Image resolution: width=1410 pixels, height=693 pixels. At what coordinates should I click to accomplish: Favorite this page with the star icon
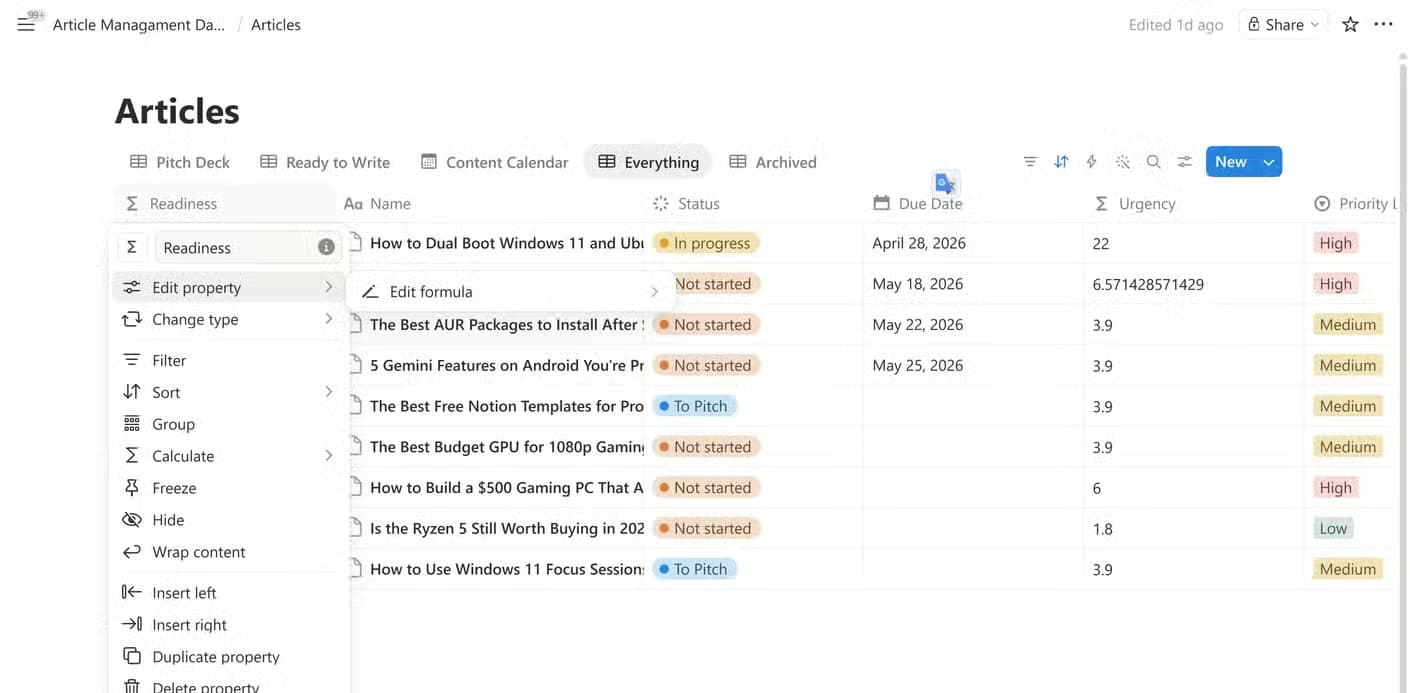[1350, 25]
